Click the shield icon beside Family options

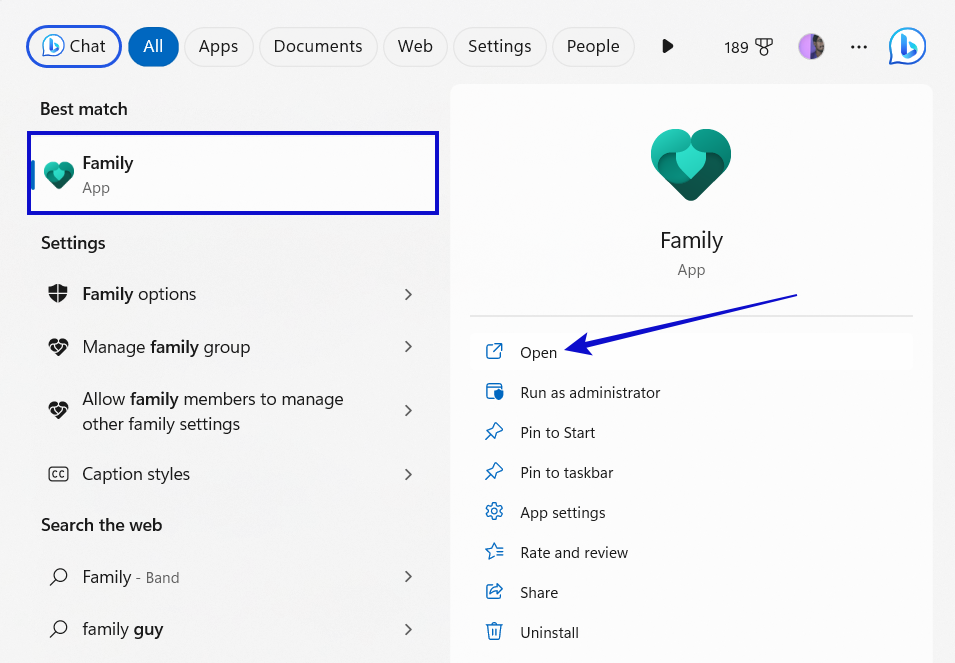[58, 293]
